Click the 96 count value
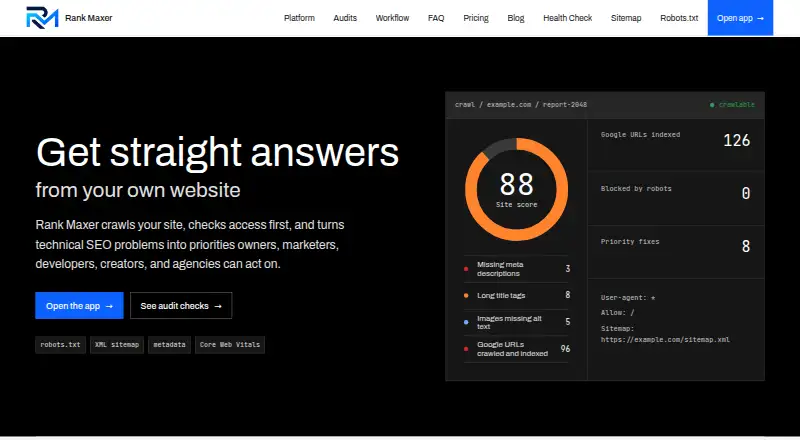The image size is (800, 440). tap(565, 349)
